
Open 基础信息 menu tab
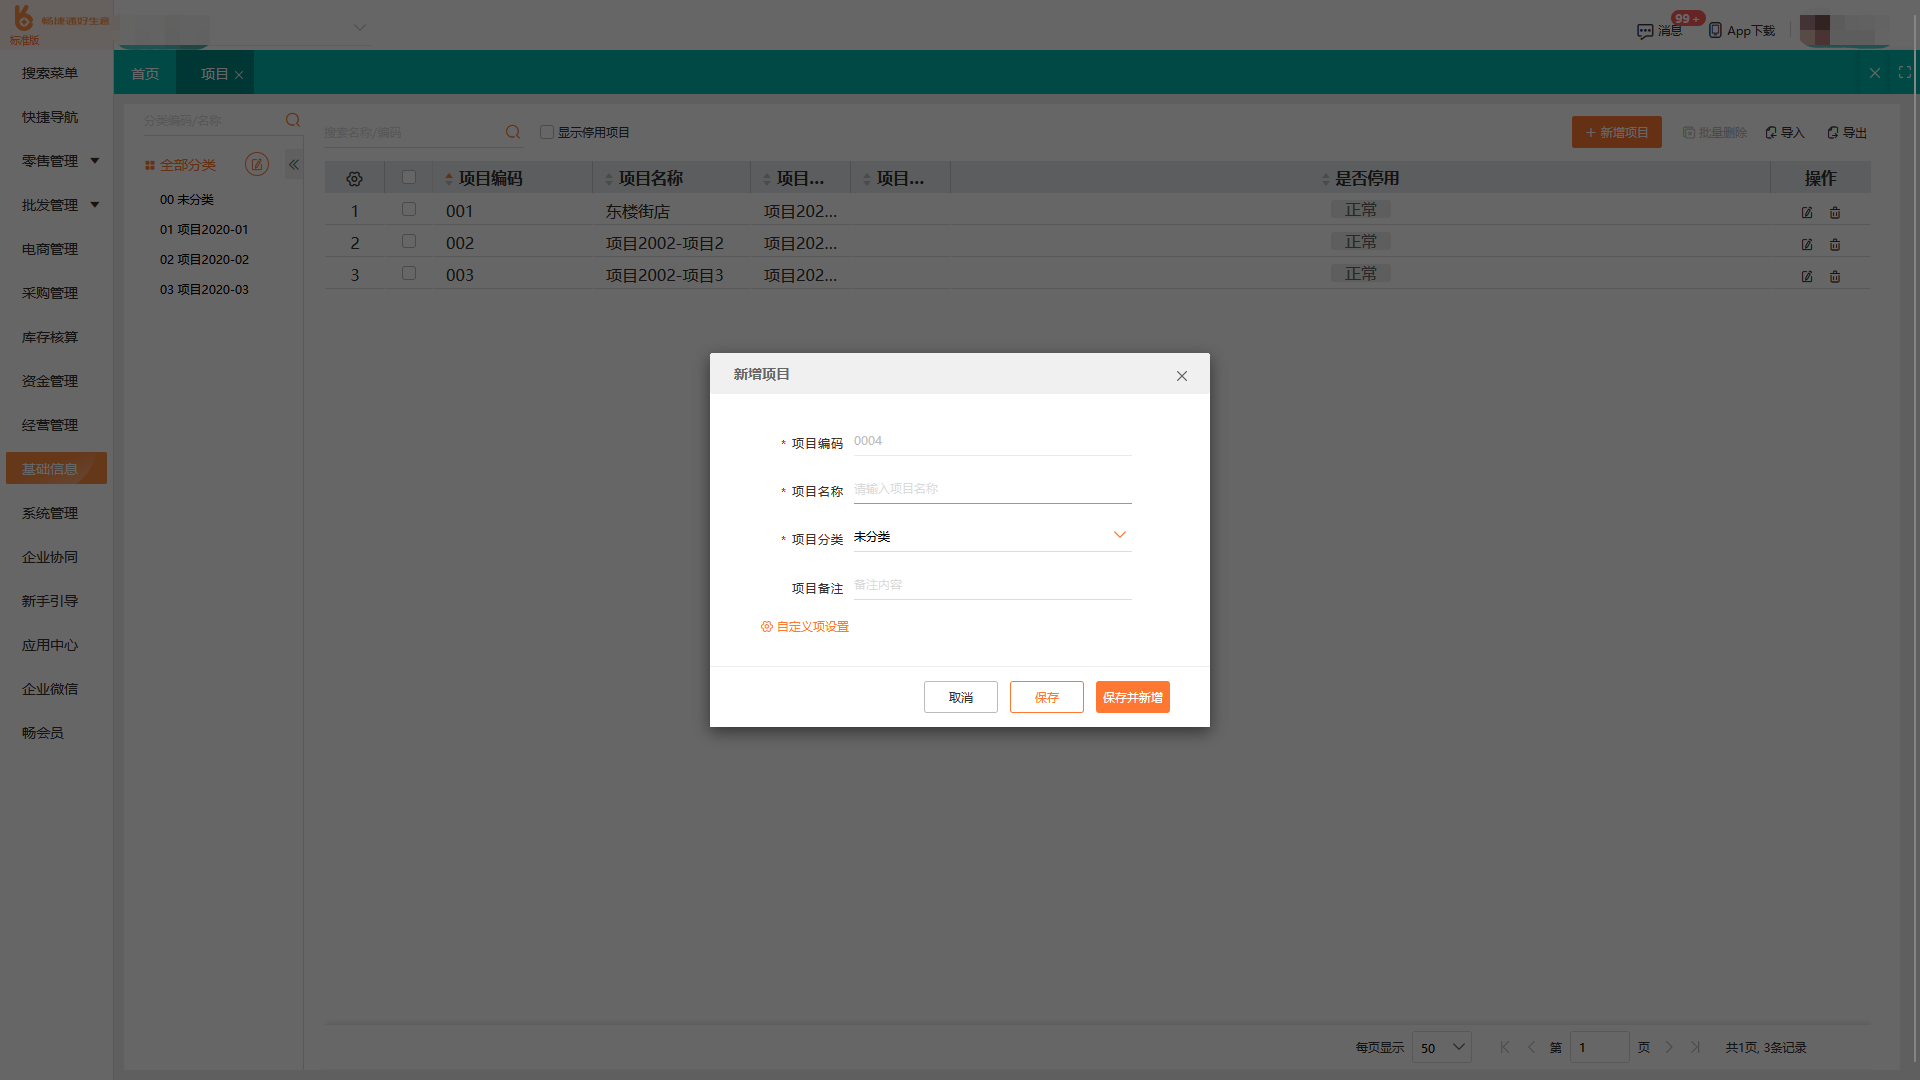point(53,468)
